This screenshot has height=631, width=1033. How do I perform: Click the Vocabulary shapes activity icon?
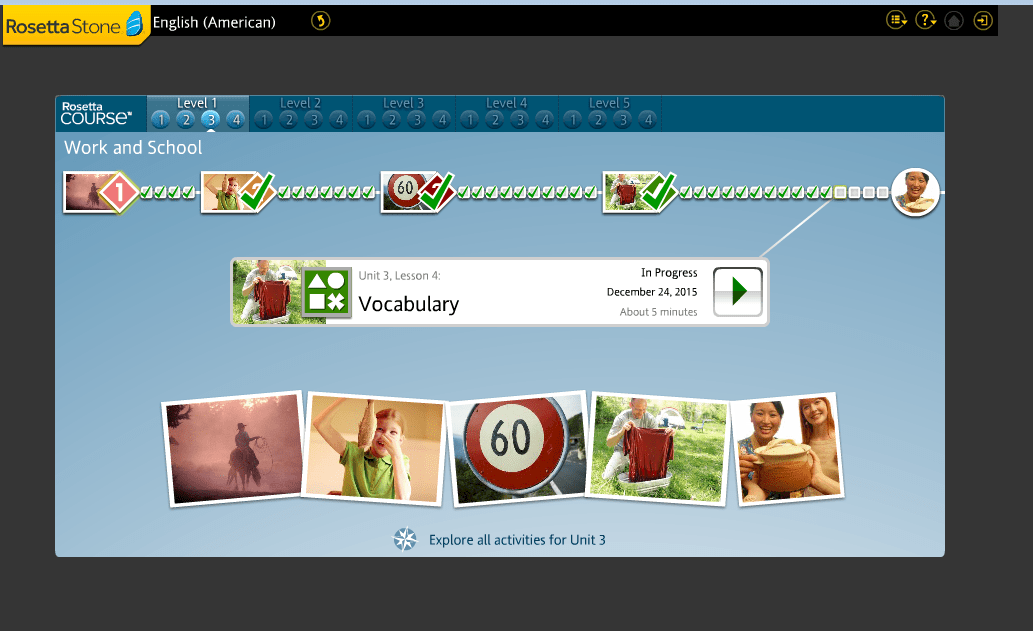tap(326, 292)
